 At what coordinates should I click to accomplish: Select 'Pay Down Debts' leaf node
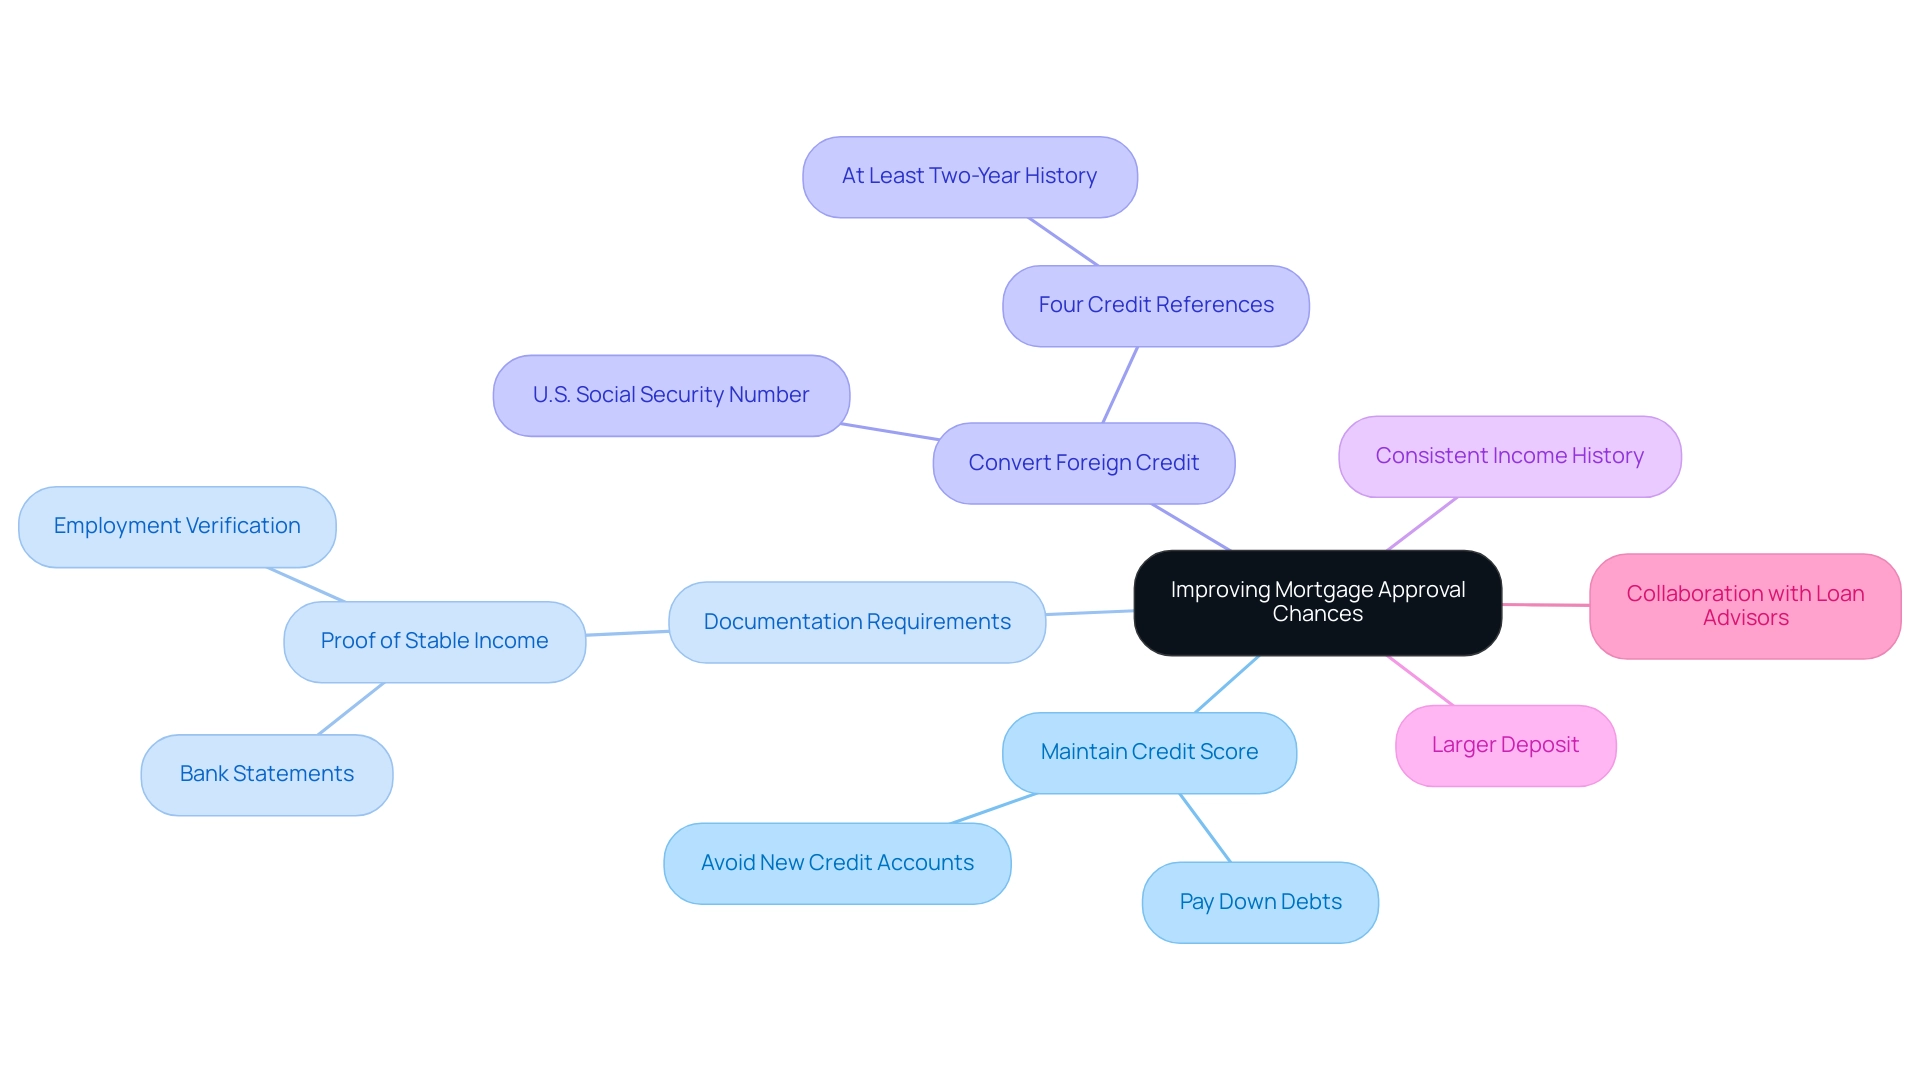pos(1259,901)
